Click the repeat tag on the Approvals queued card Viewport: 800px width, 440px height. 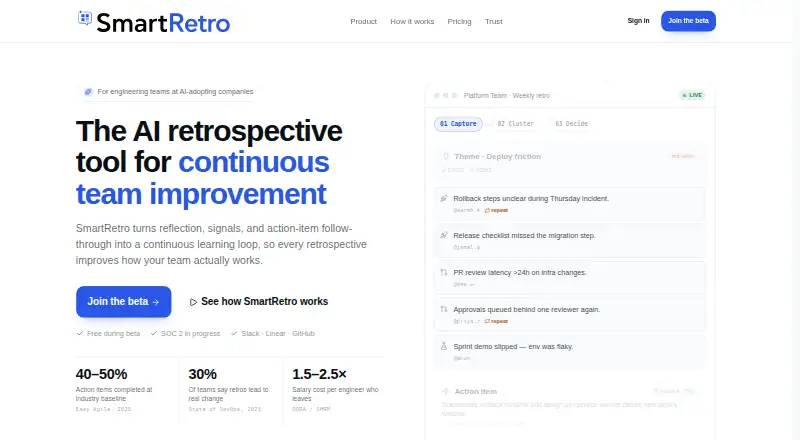point(496,321)
